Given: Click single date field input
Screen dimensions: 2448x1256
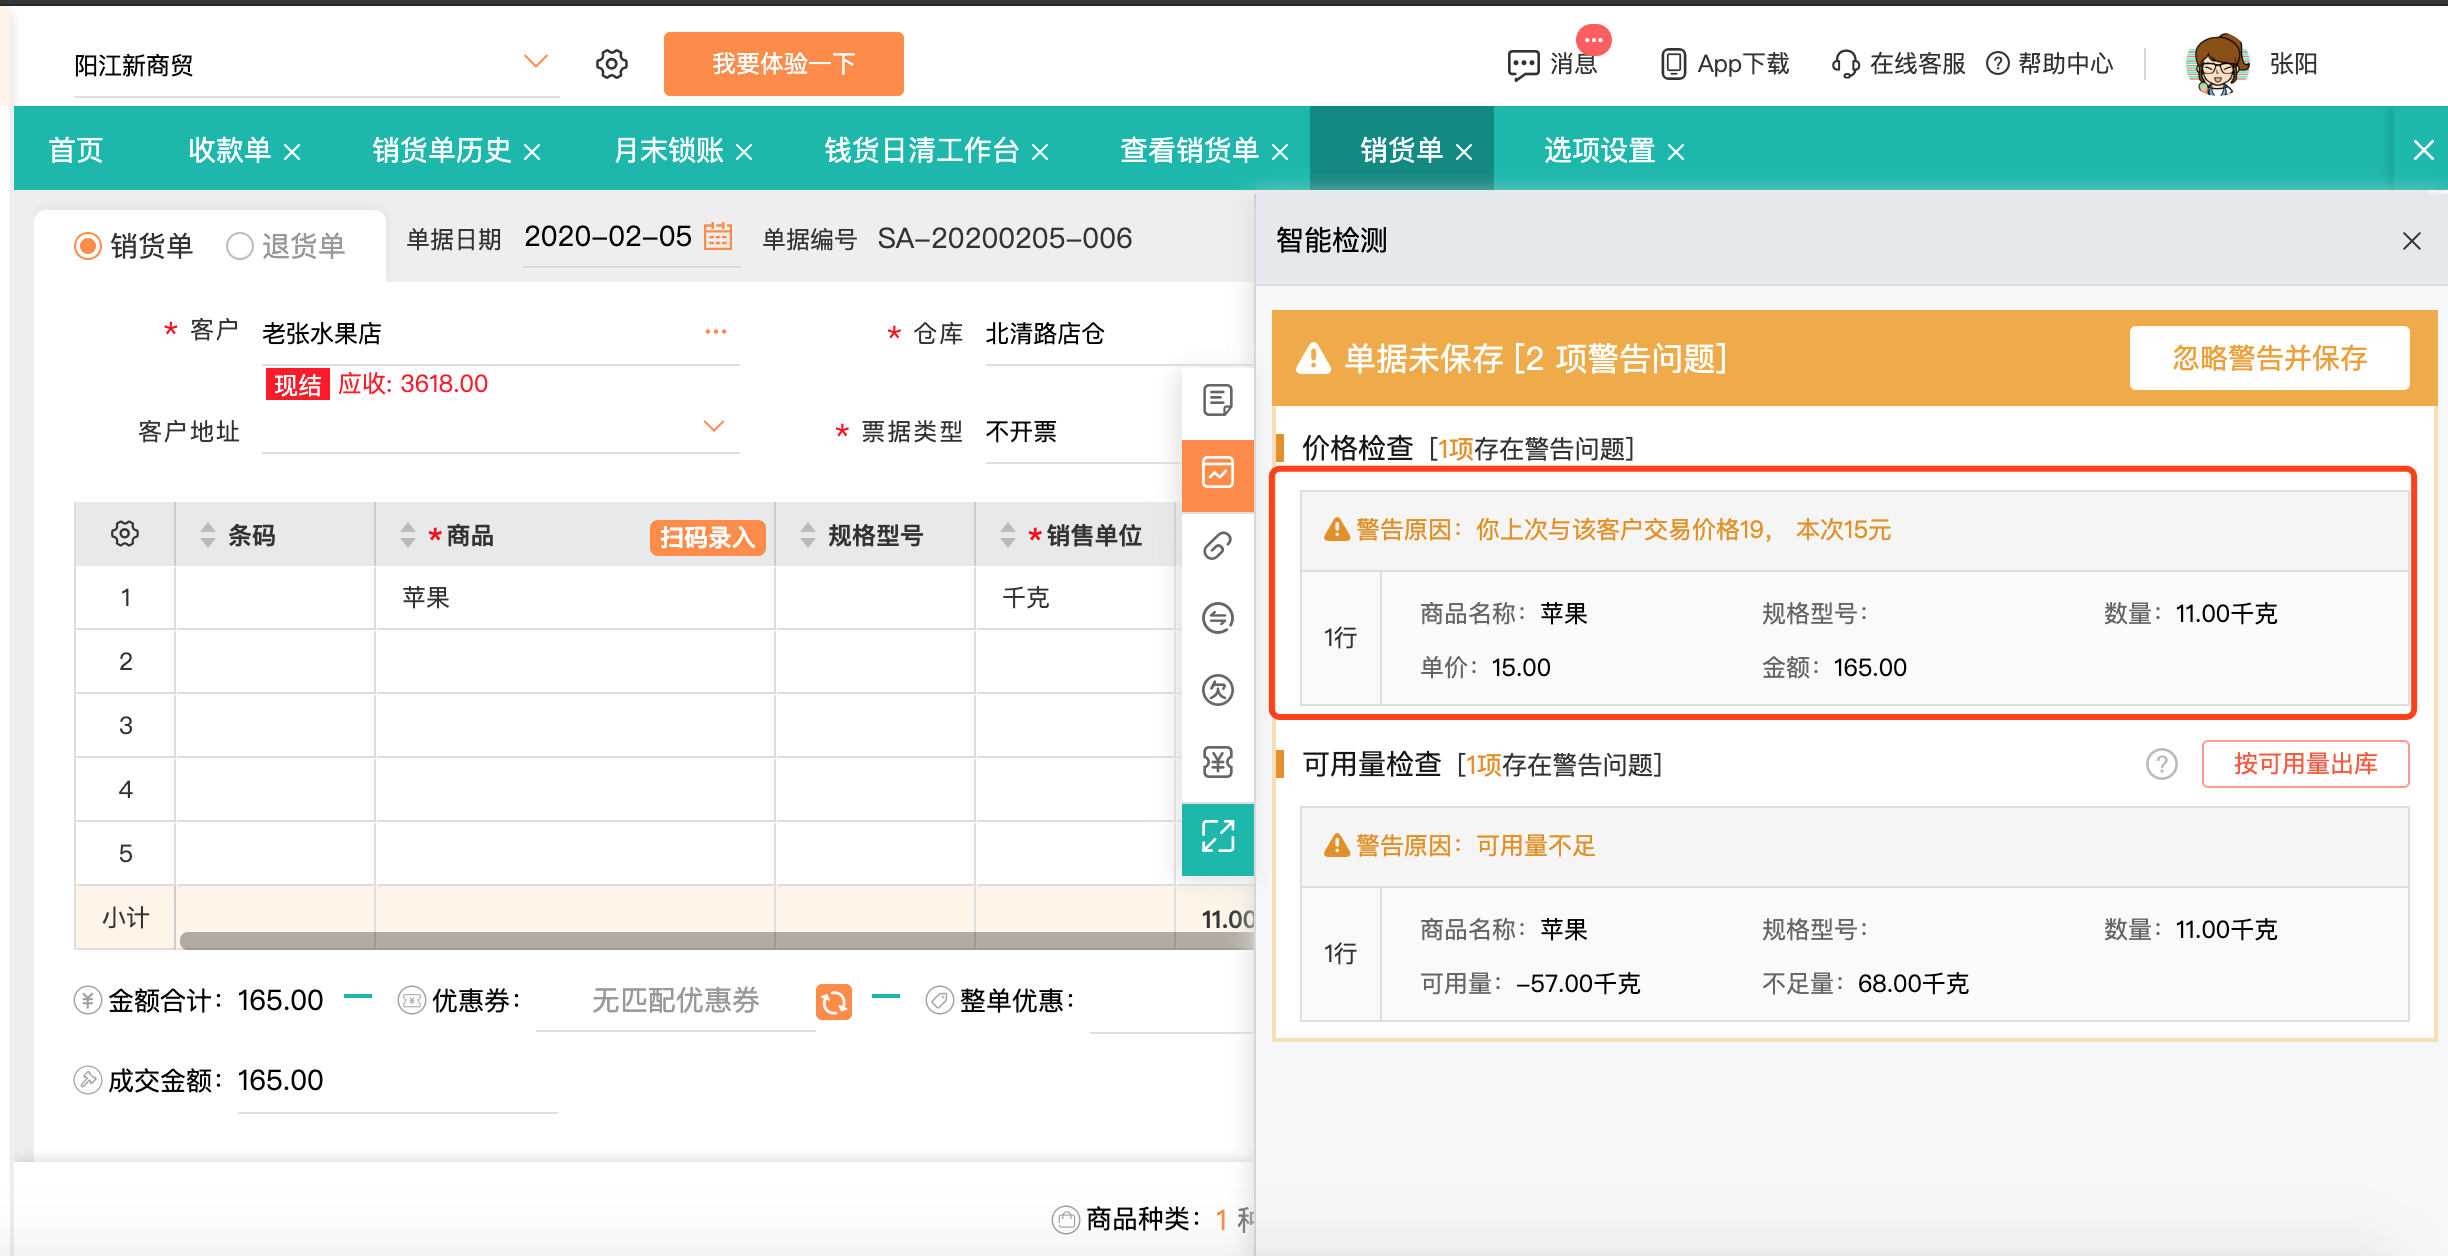Looking at the screenshot, I should pyautogui.click(x=604, y=240).
